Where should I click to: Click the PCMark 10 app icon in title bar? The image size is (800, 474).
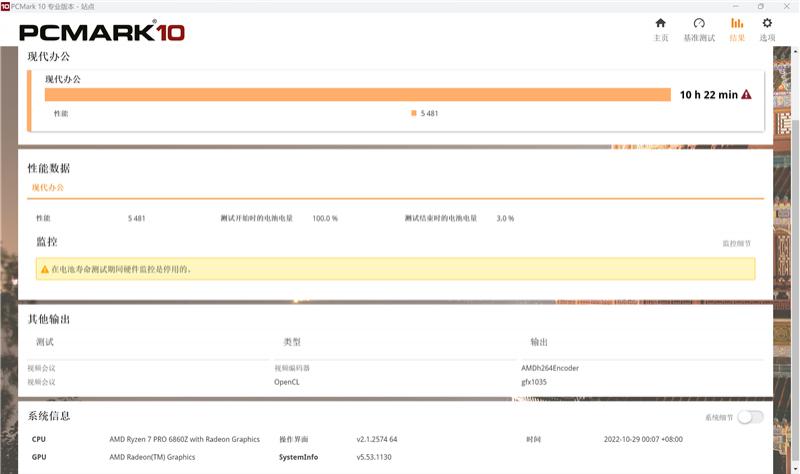coord(5,6)
